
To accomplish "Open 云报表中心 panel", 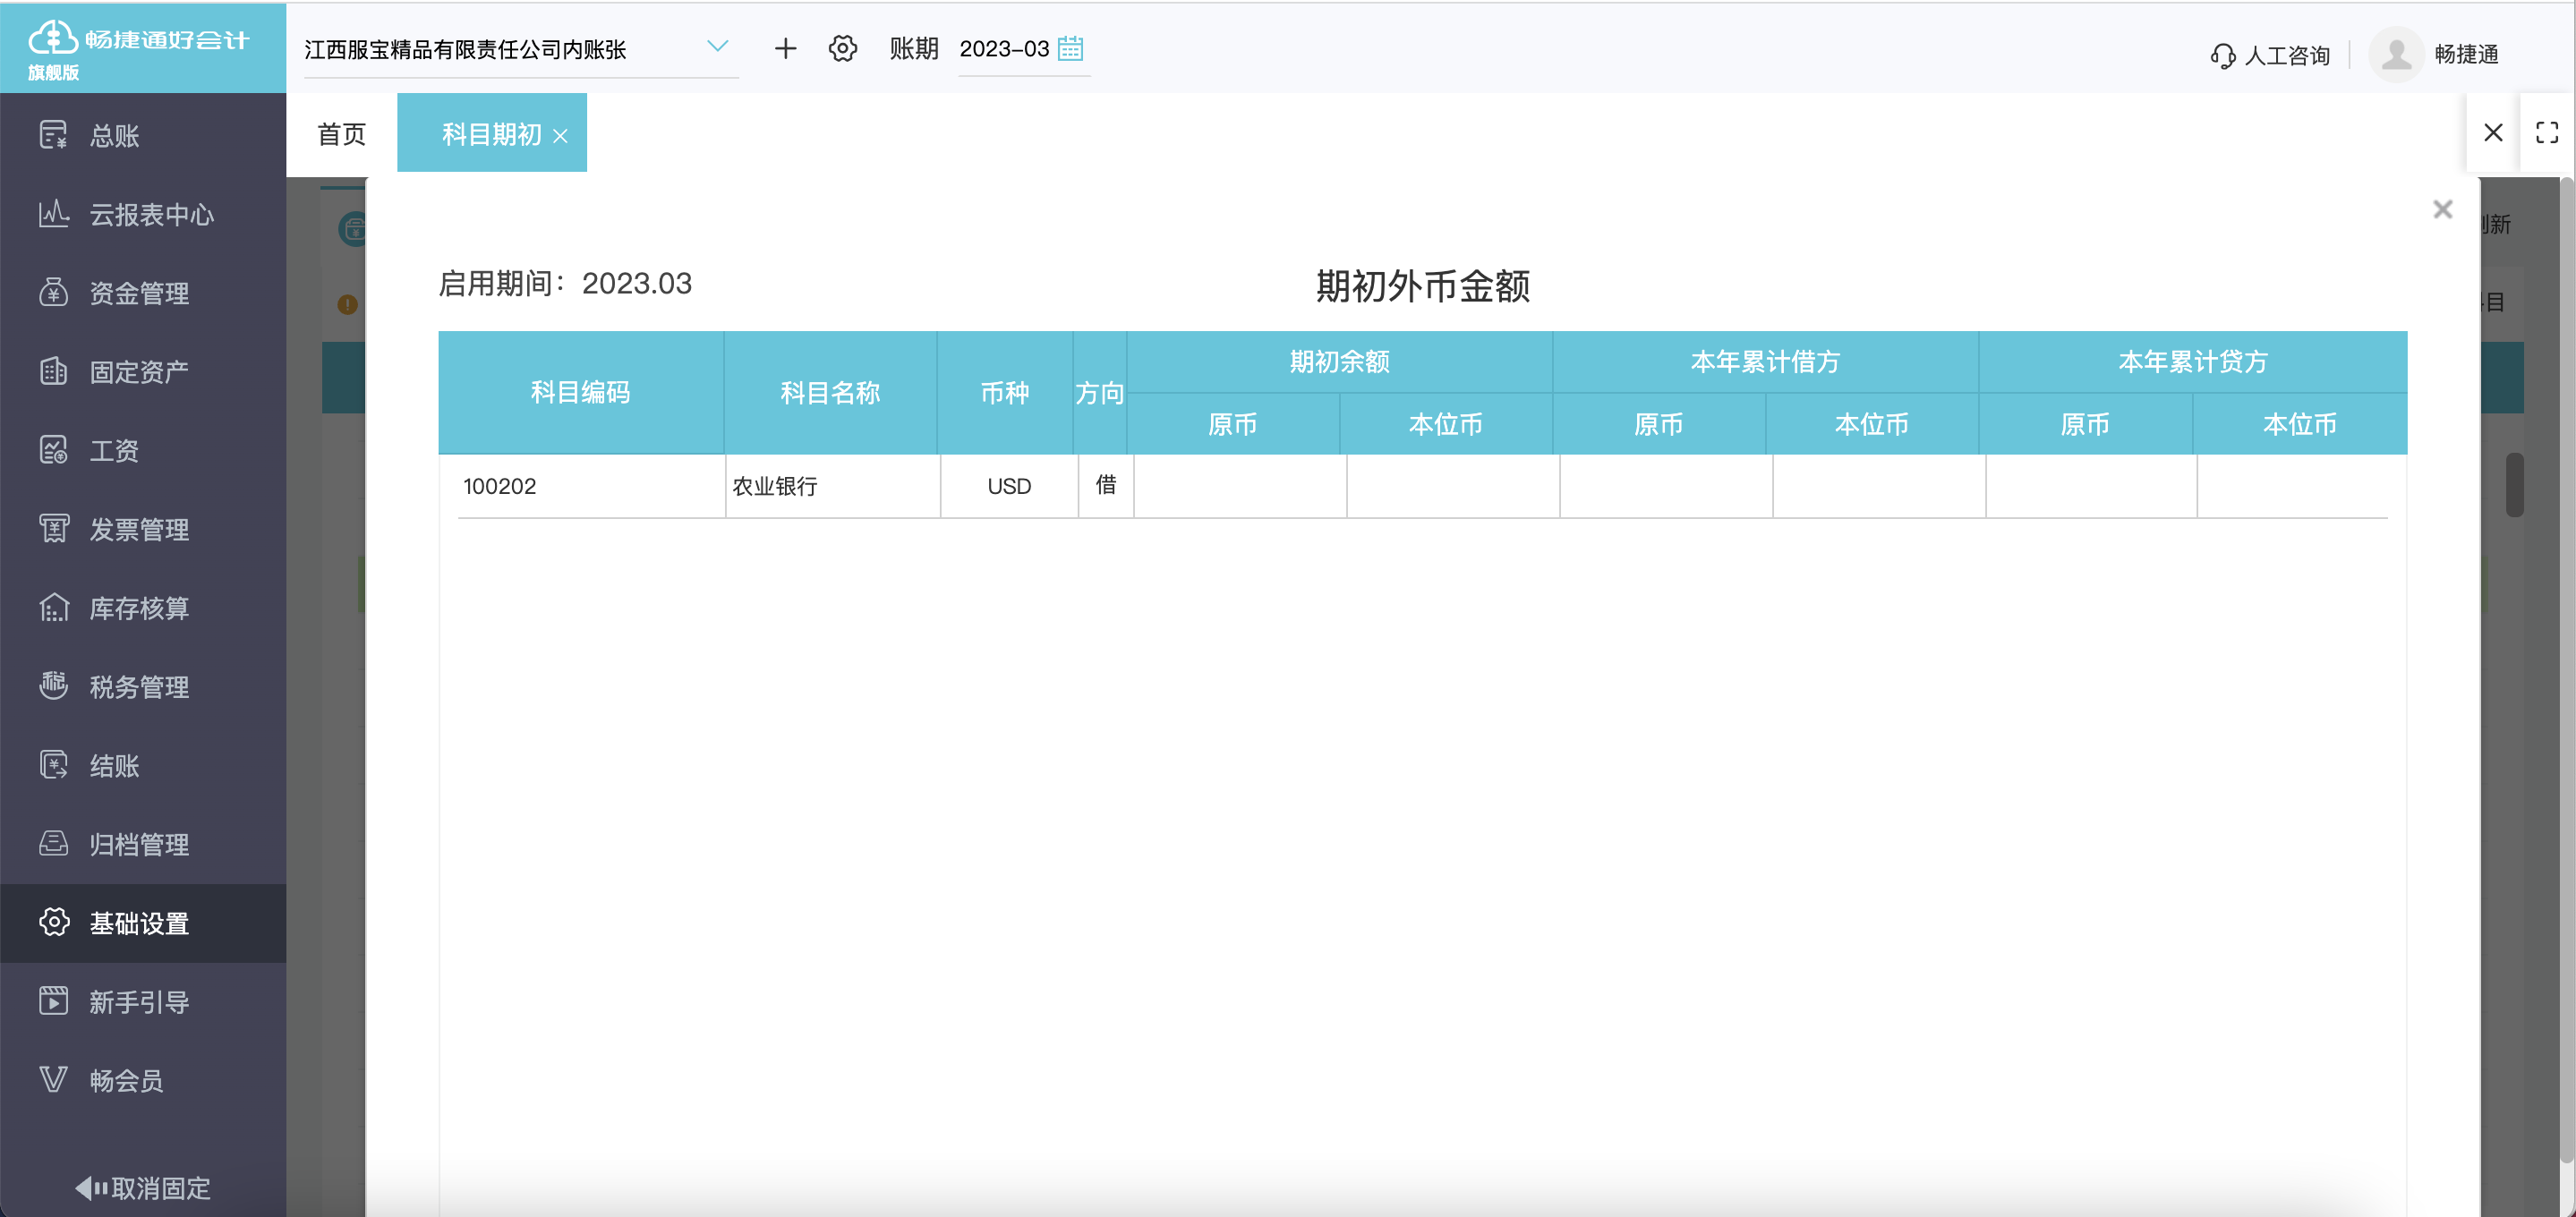I will (x=143, y=215).
